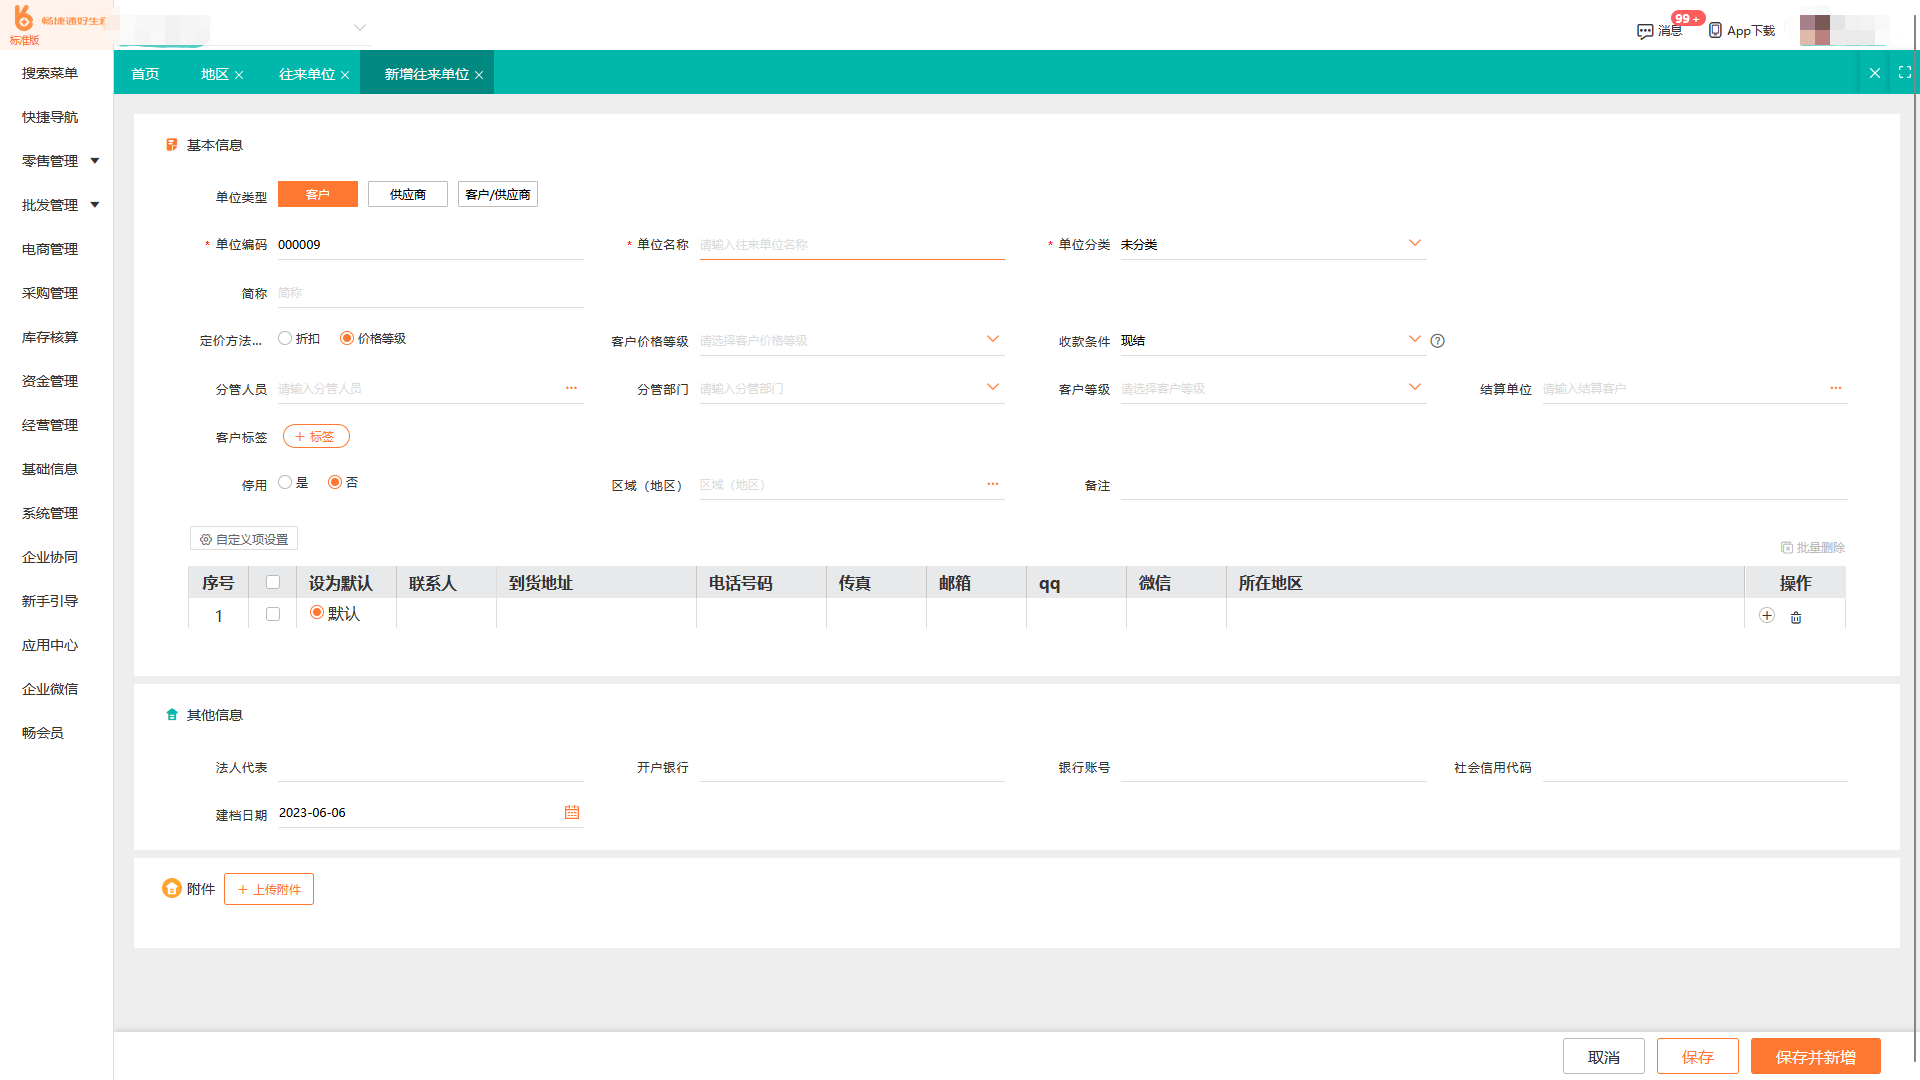Image resolution: width=1920 pixels, height=1080 pixels.
Task: Click the calendar icon next to 建档日期
Action: pyautogui.click(x=572, y=812)
